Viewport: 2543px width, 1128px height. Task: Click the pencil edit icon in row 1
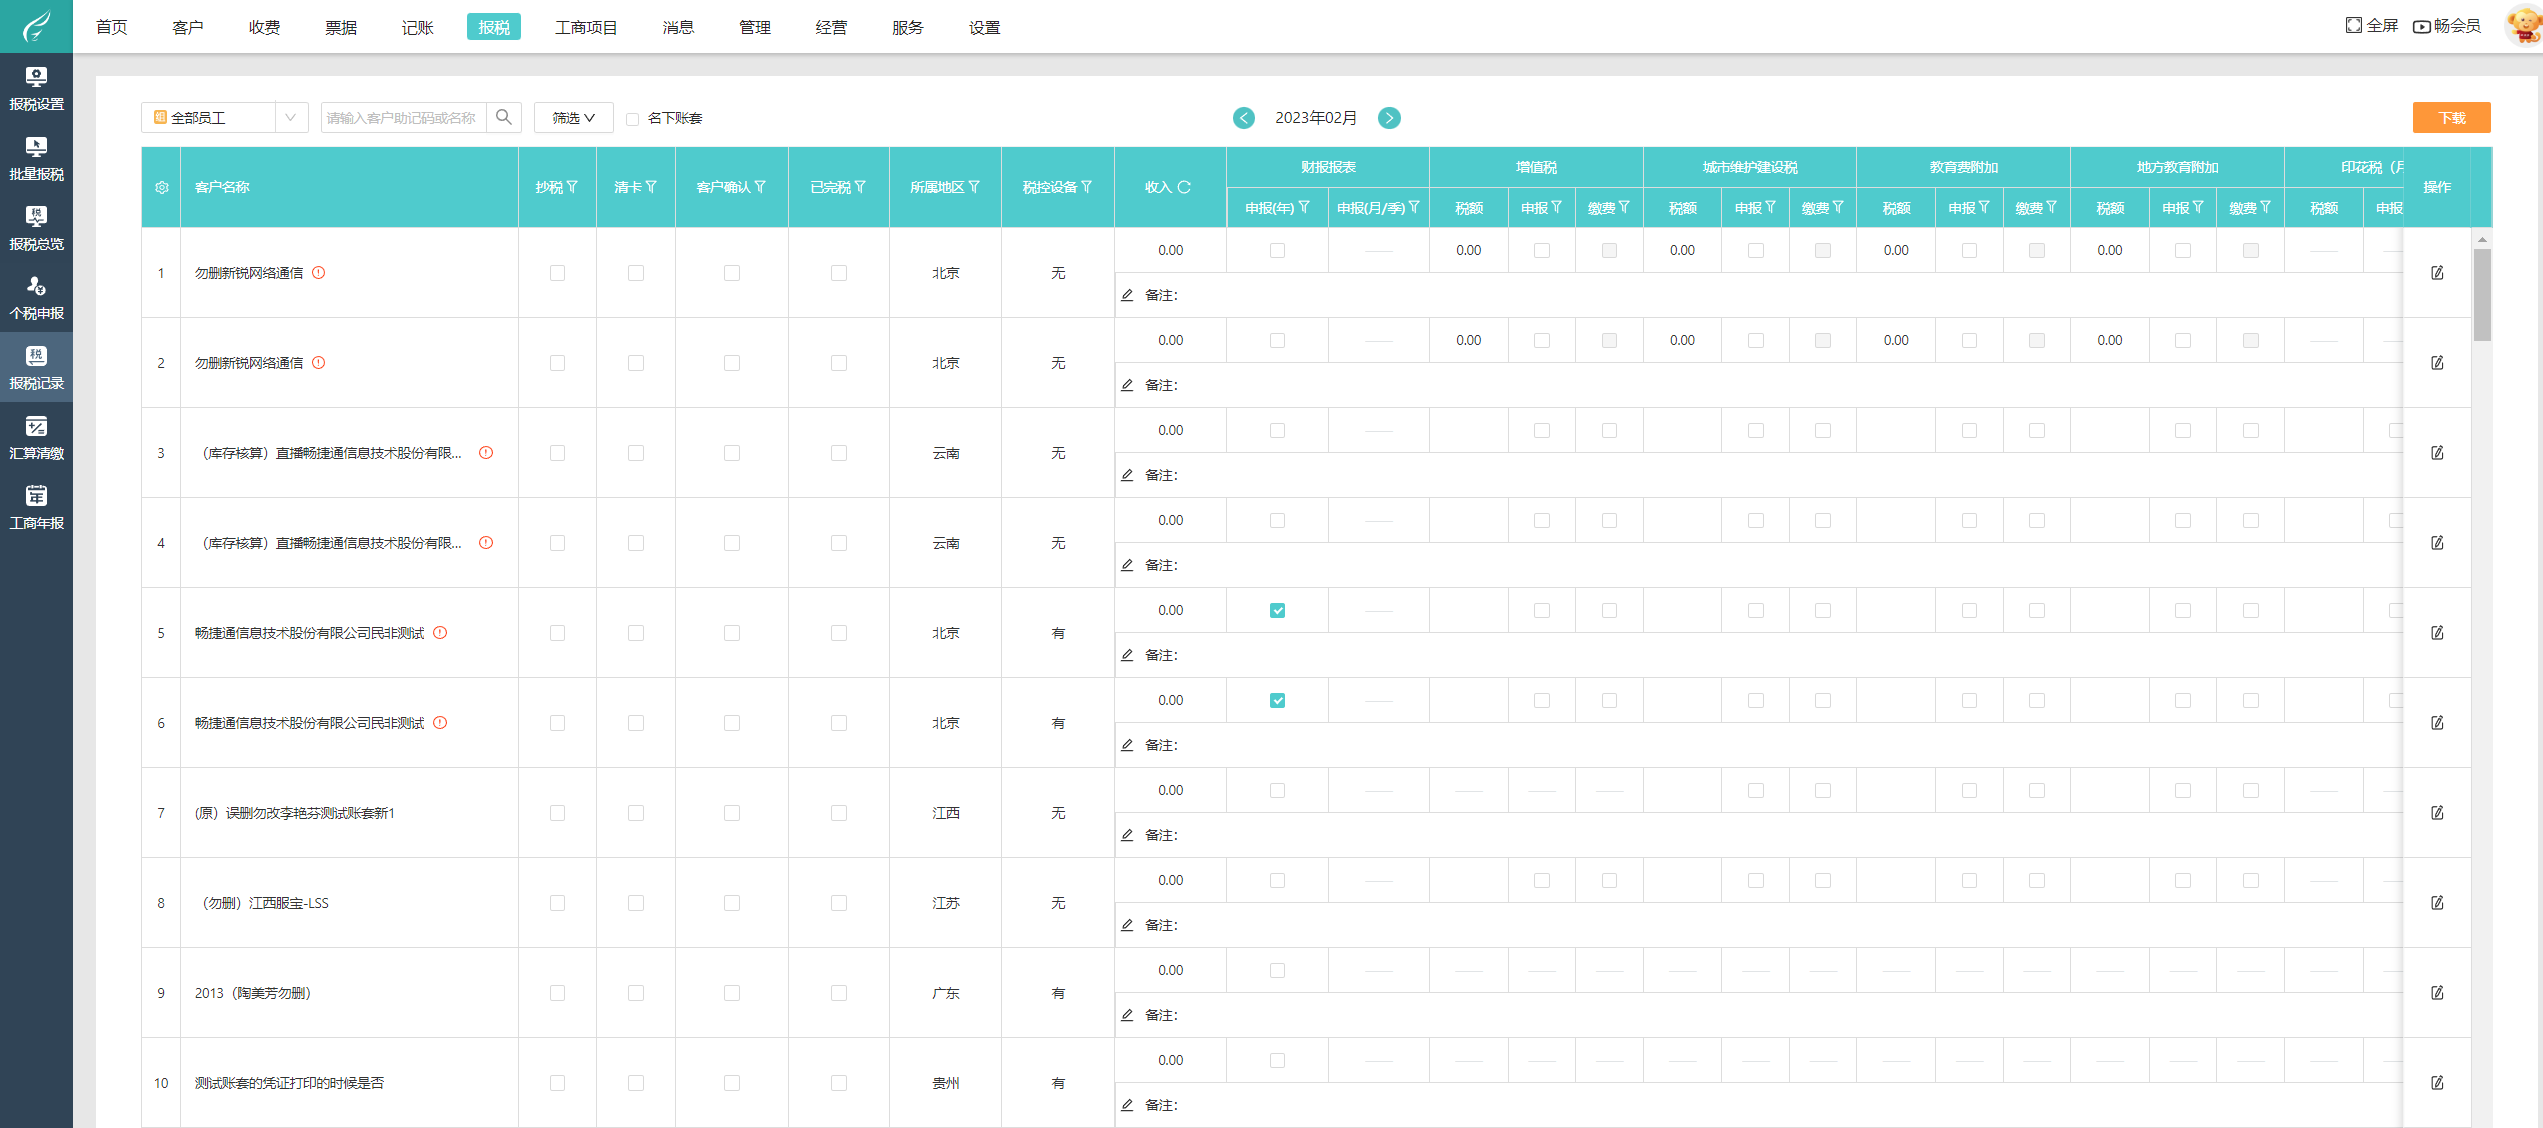point(2438,272)
